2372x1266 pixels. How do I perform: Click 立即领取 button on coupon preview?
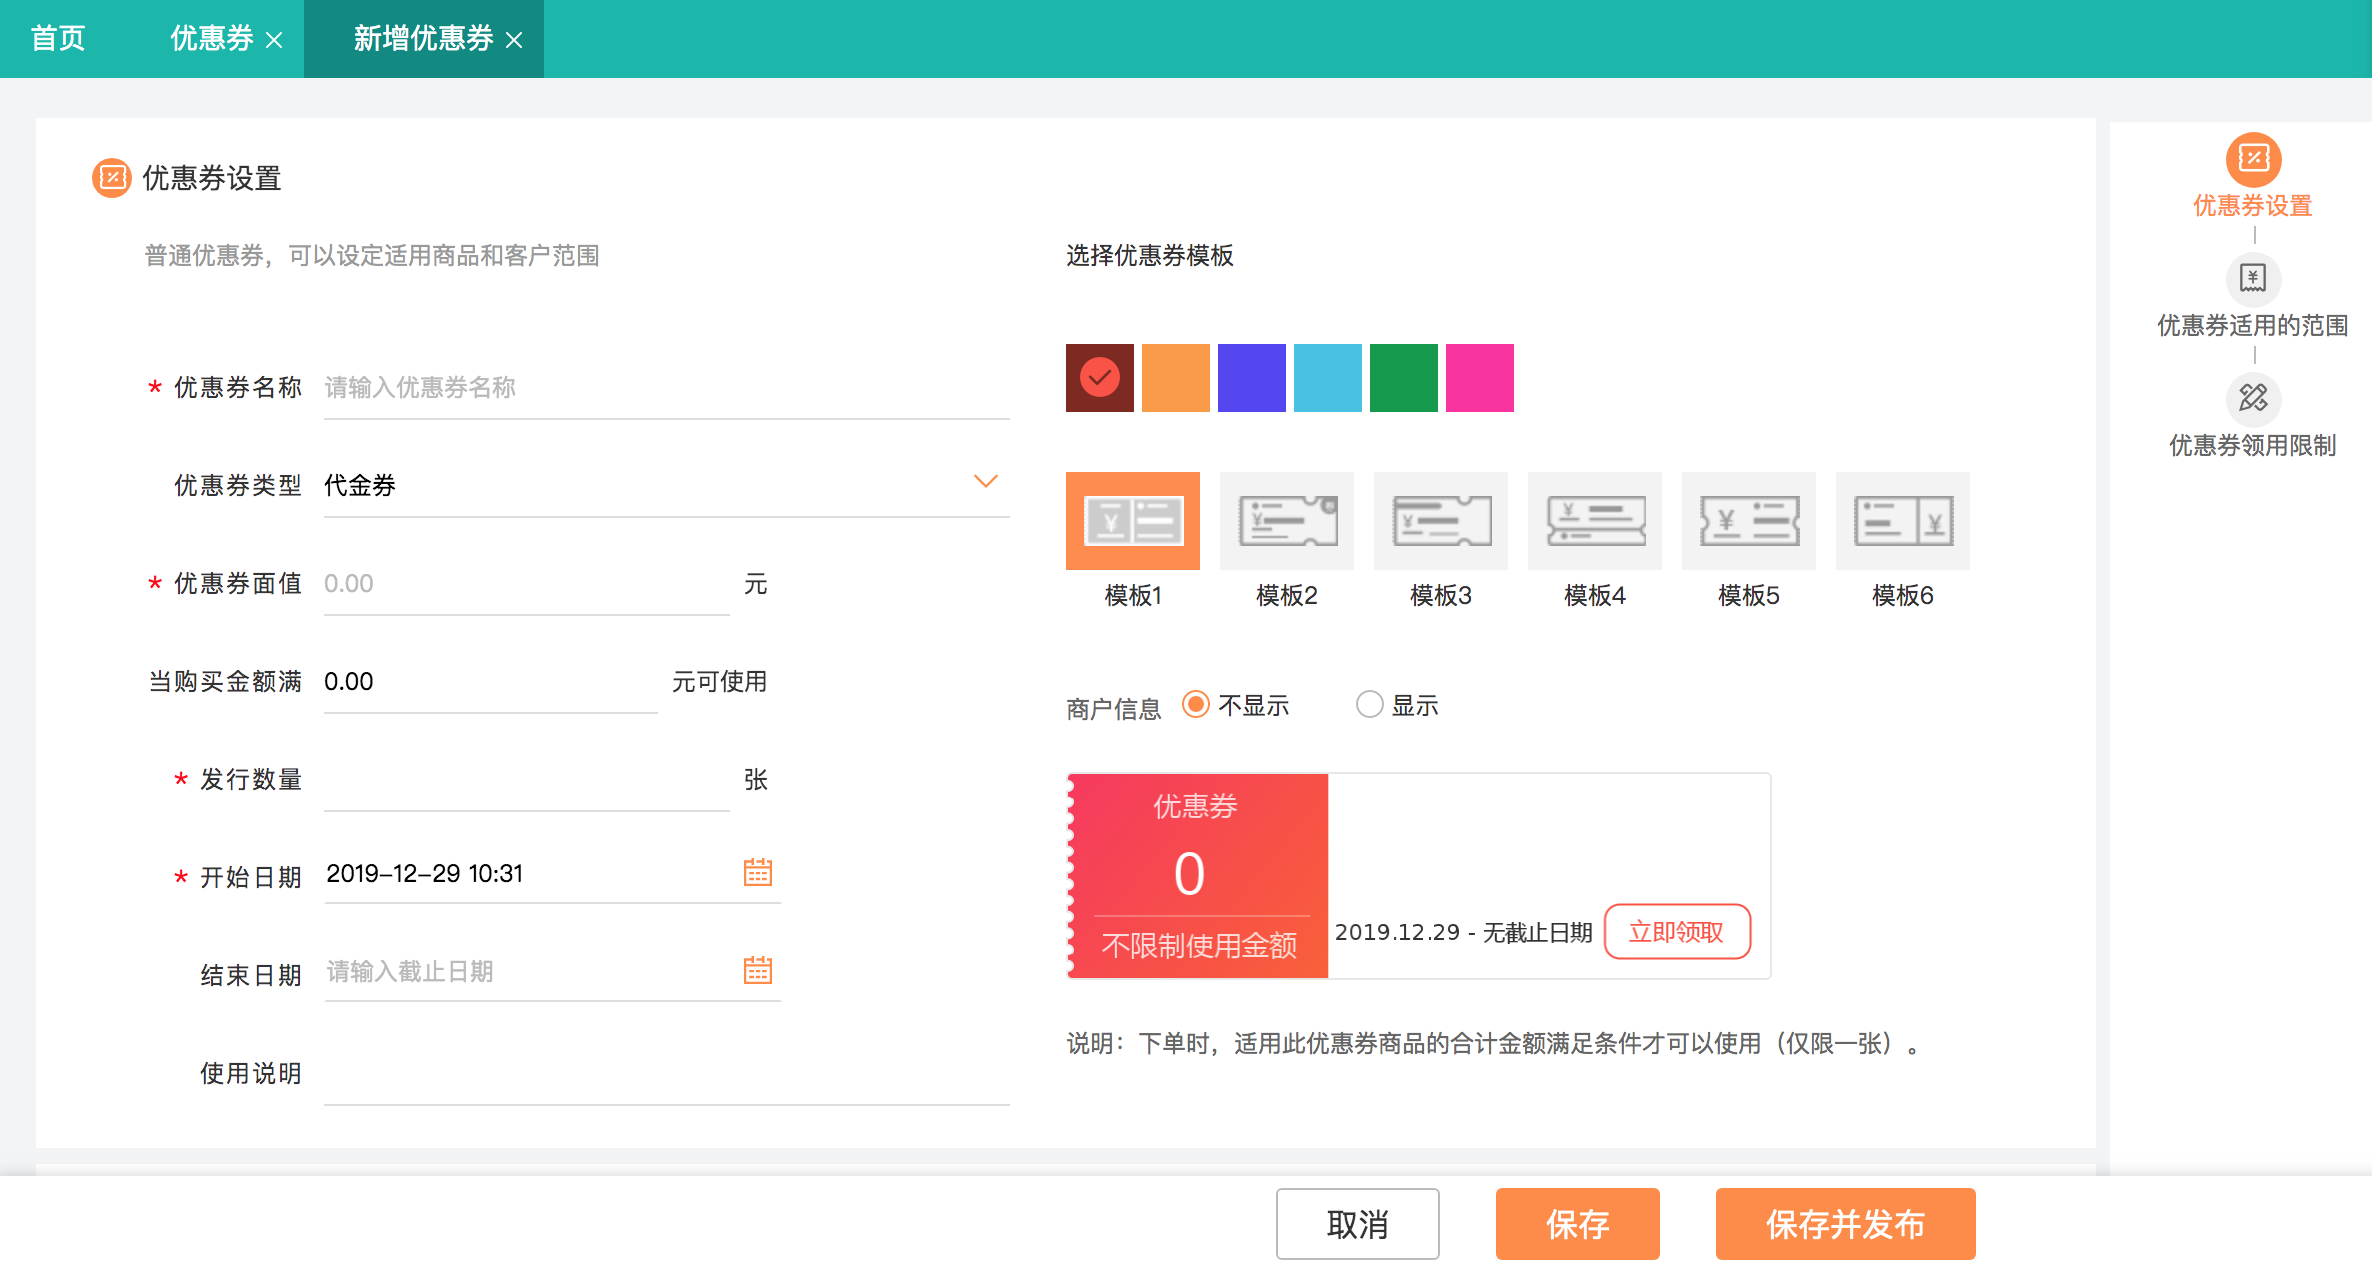click(1675, 930)
